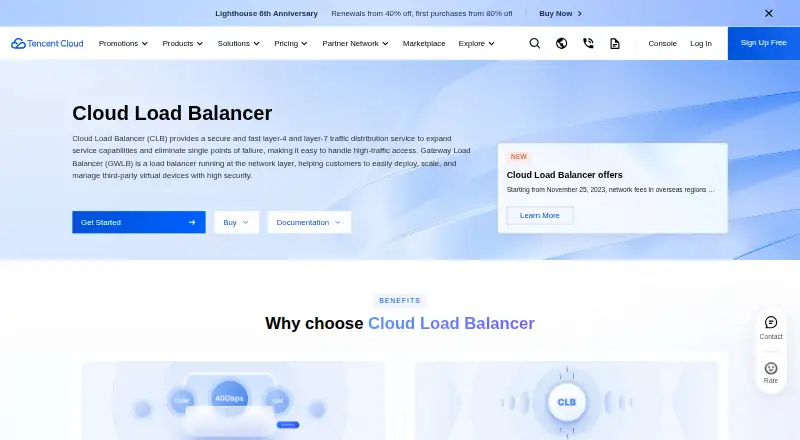Click Buy Now in top banner

click(x=560, y=13)
